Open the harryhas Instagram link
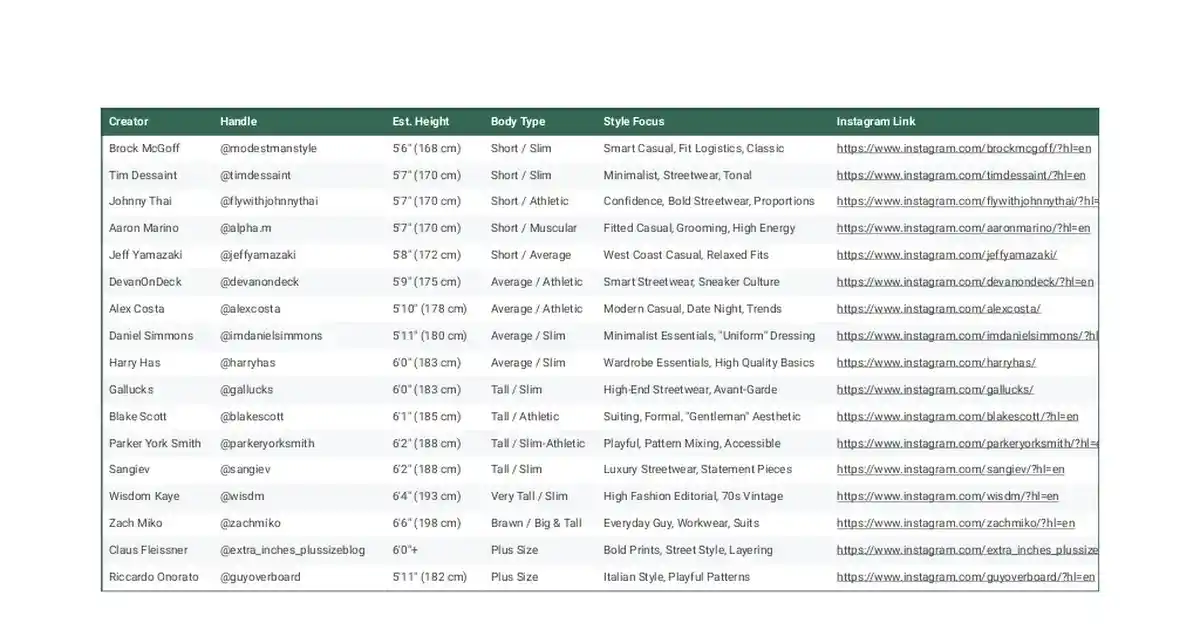Viewport: 1200px width, 630px height. pos(936,363)
